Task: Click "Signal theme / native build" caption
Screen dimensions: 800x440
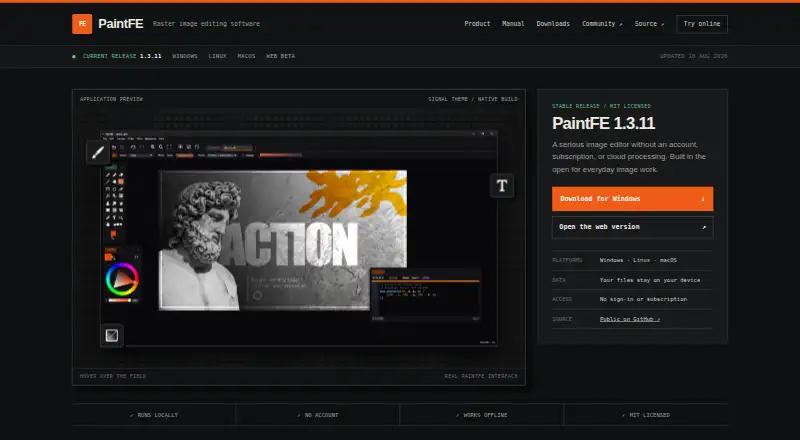Action: 473,99
